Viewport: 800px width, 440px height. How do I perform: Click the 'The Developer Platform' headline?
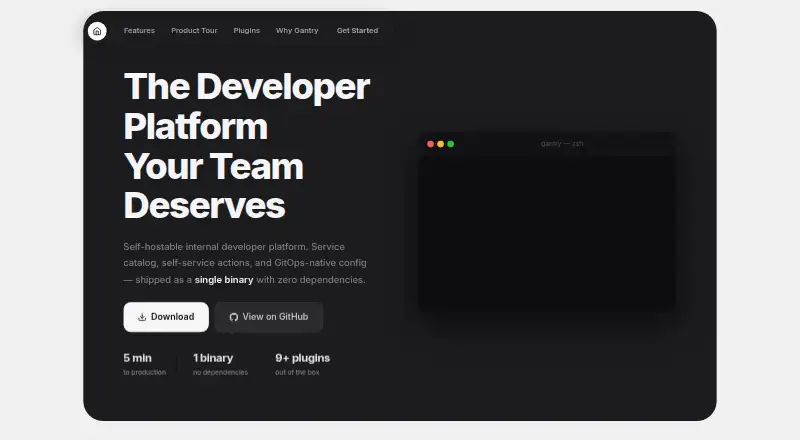(x=246, y=106)
